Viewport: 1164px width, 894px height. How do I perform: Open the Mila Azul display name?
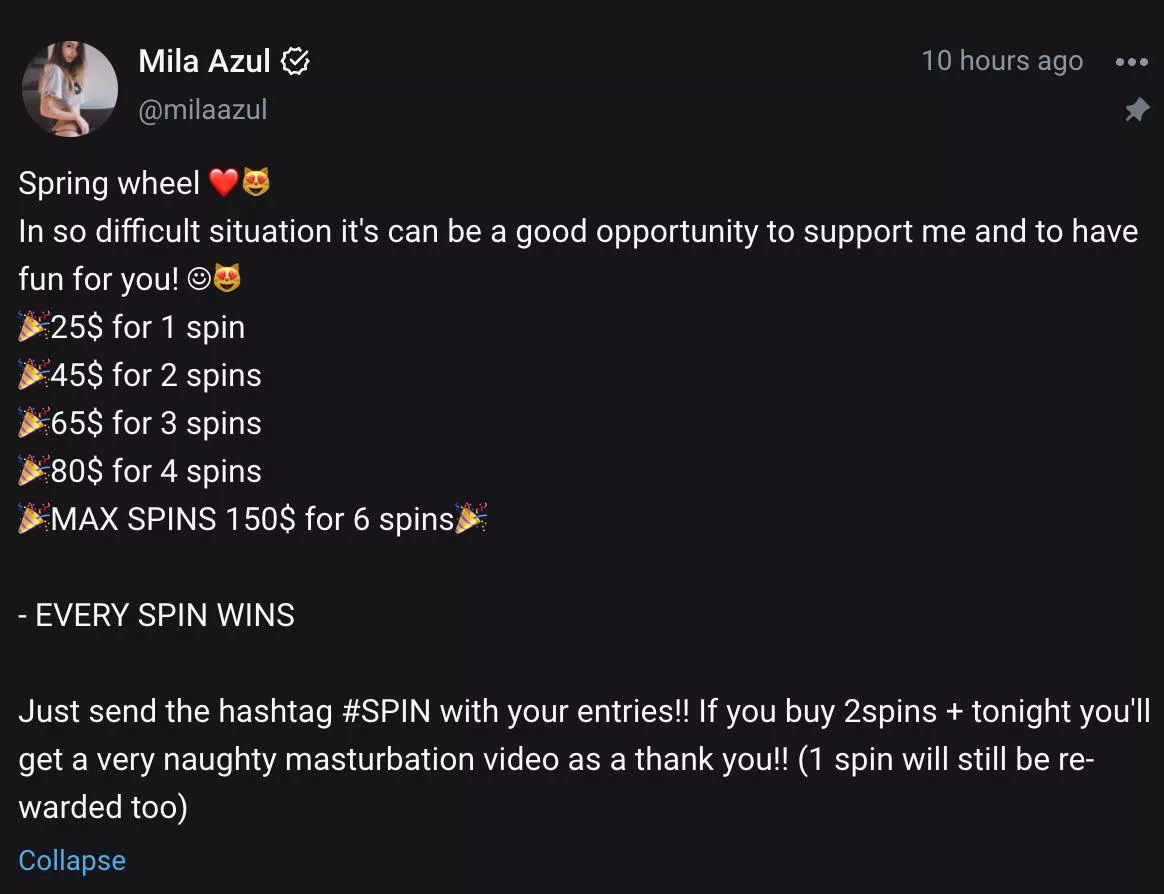(204, 62)
